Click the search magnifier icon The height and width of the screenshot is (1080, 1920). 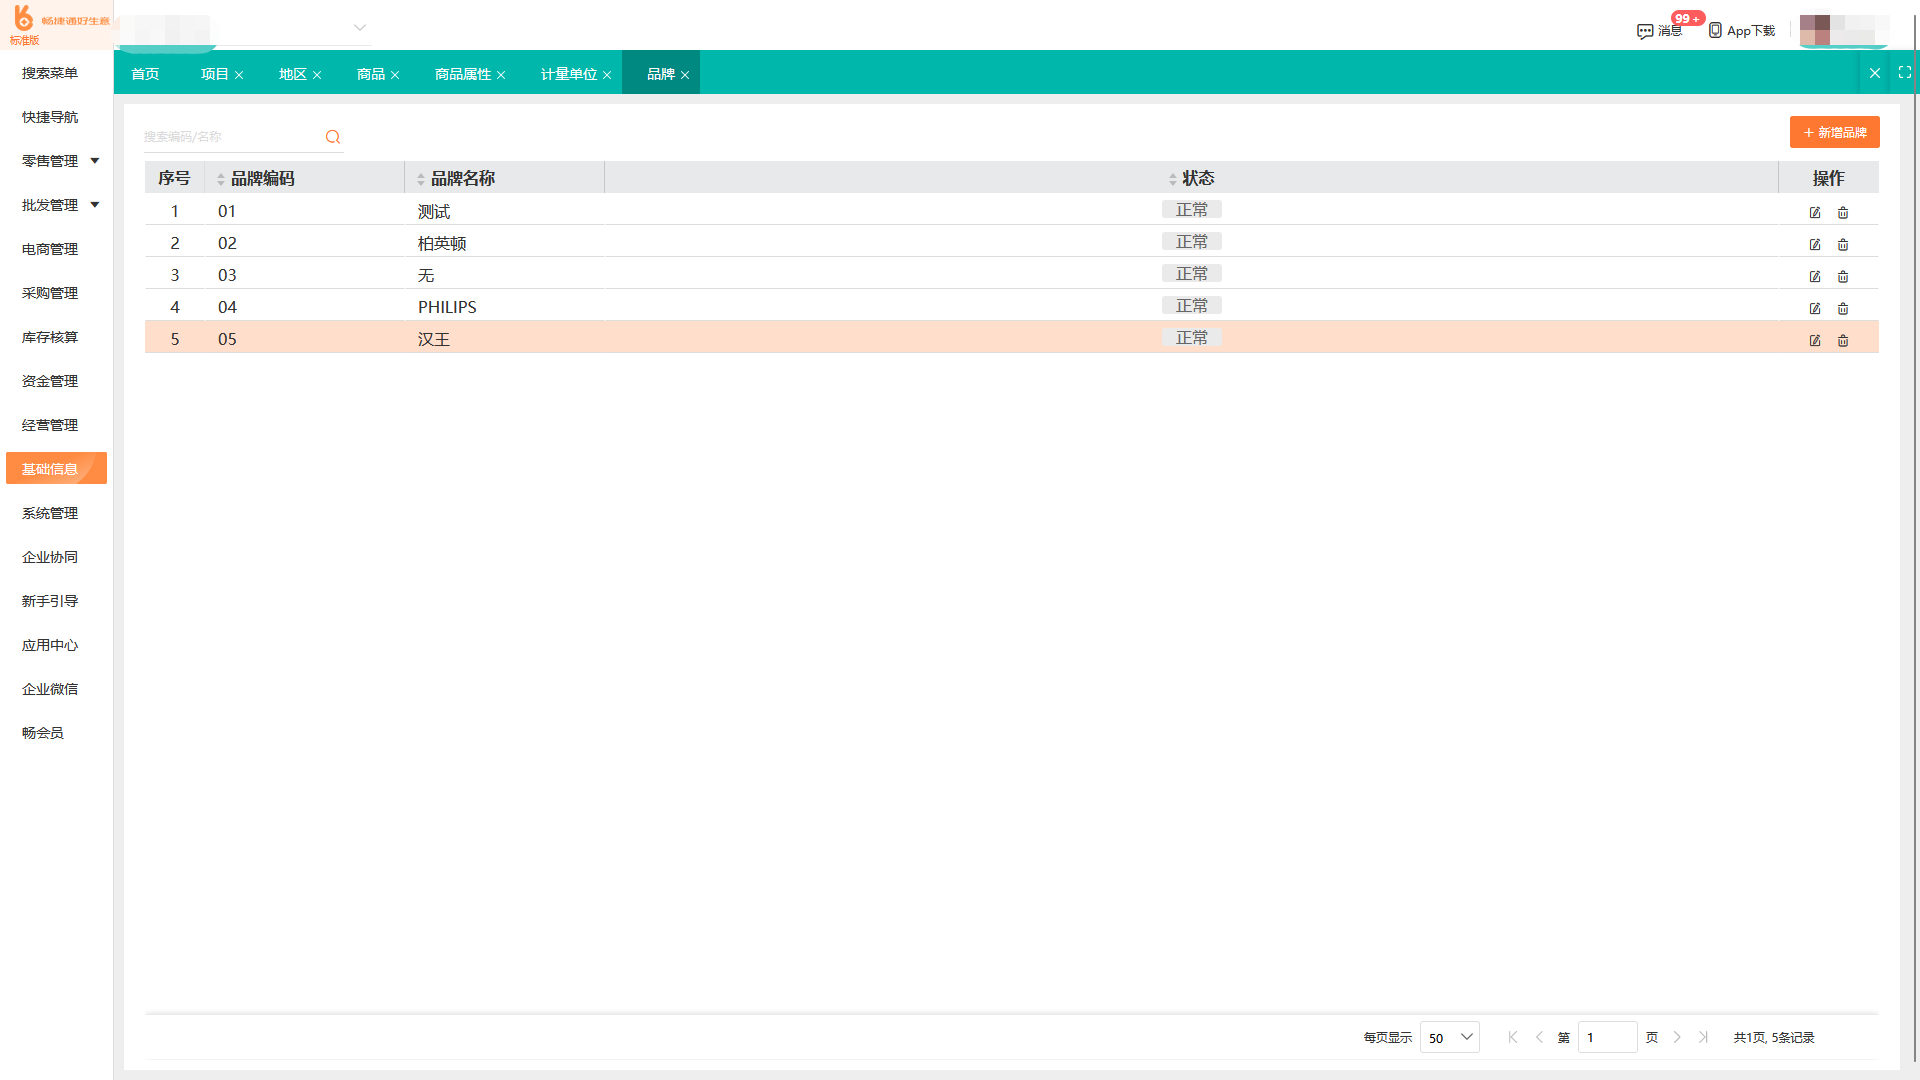coord(334,136)
